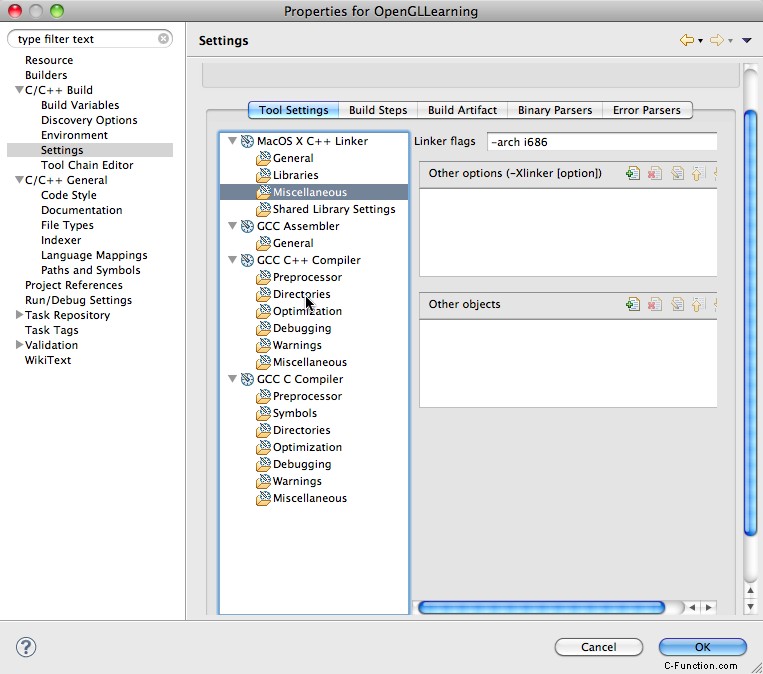763x674 pixels.
Task: Delete entry in Other options list
Action: [x=654, y=173]
